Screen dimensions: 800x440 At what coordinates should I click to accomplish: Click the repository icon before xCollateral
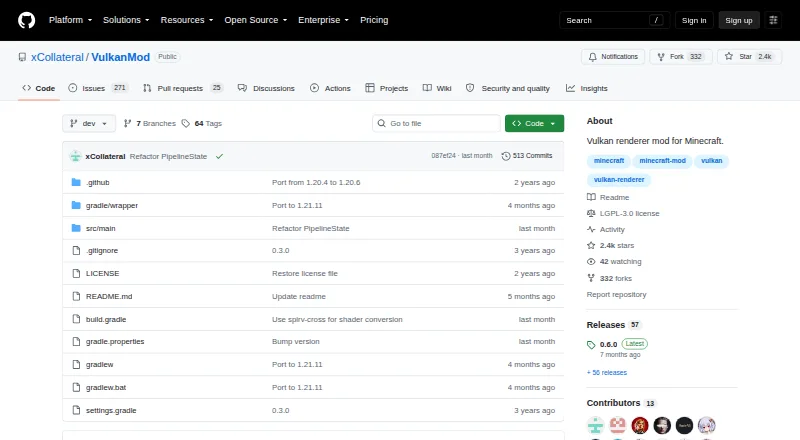[x=22, y=57]
